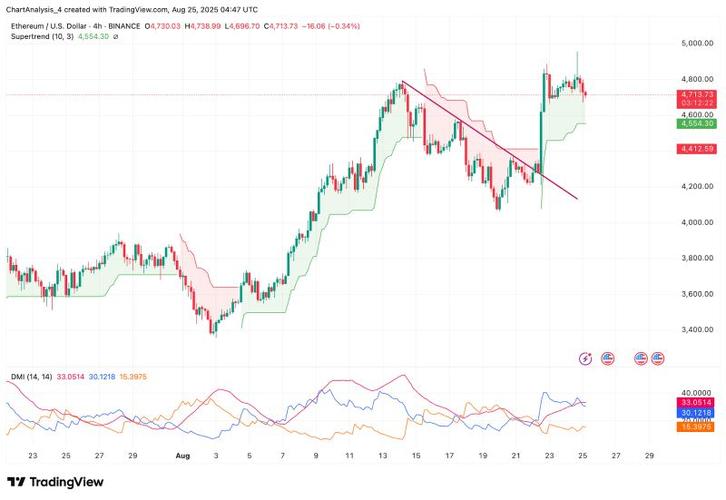
Task: Click the leftmost US flag economic event icon
Action: click(x=638, y=358)
